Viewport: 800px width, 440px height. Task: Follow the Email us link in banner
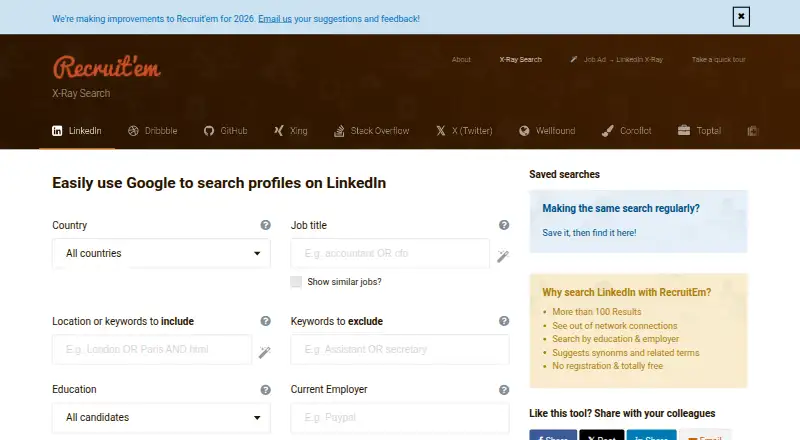click(x=275, y=19)
